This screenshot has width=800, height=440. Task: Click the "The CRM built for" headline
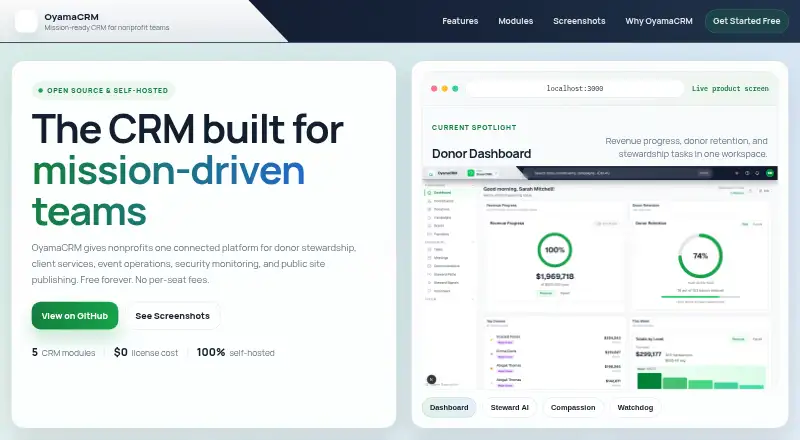(188, 129)
